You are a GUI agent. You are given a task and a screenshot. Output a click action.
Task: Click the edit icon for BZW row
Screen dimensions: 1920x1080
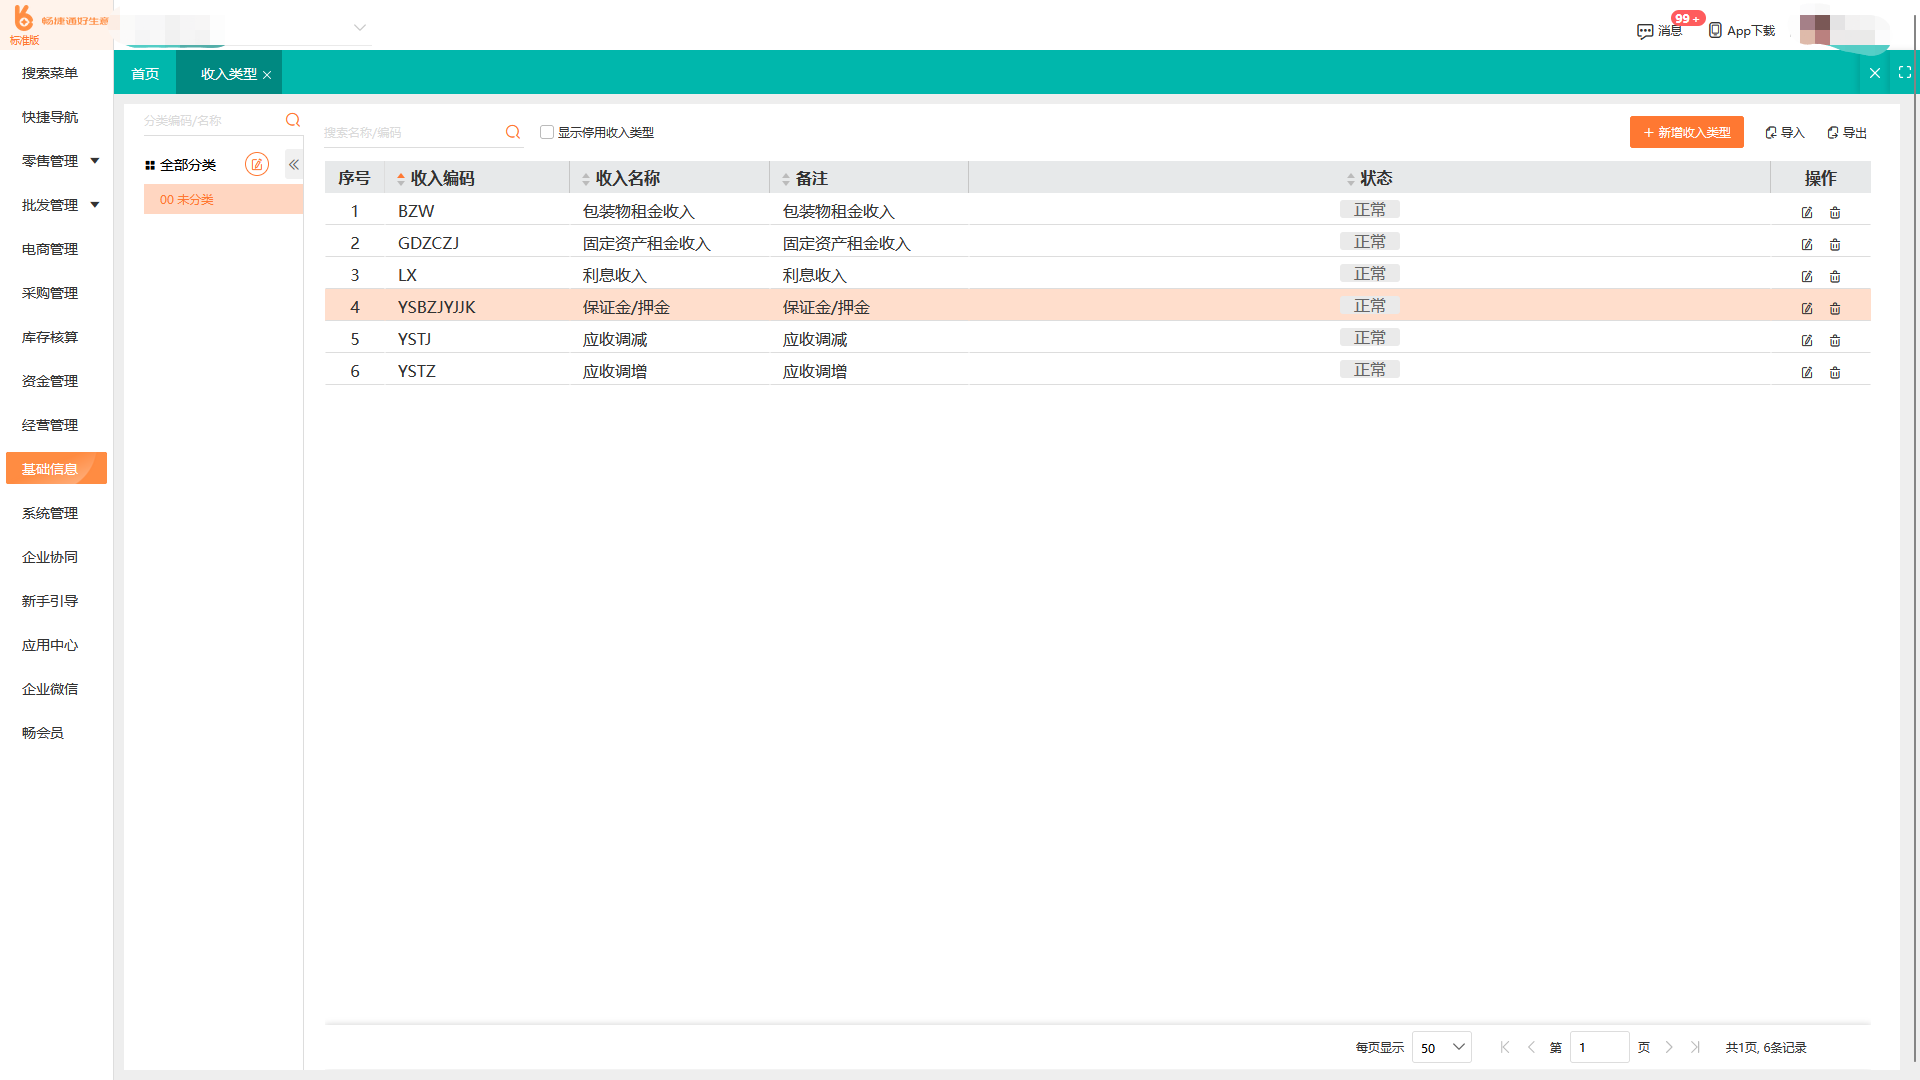(1807, 211)
